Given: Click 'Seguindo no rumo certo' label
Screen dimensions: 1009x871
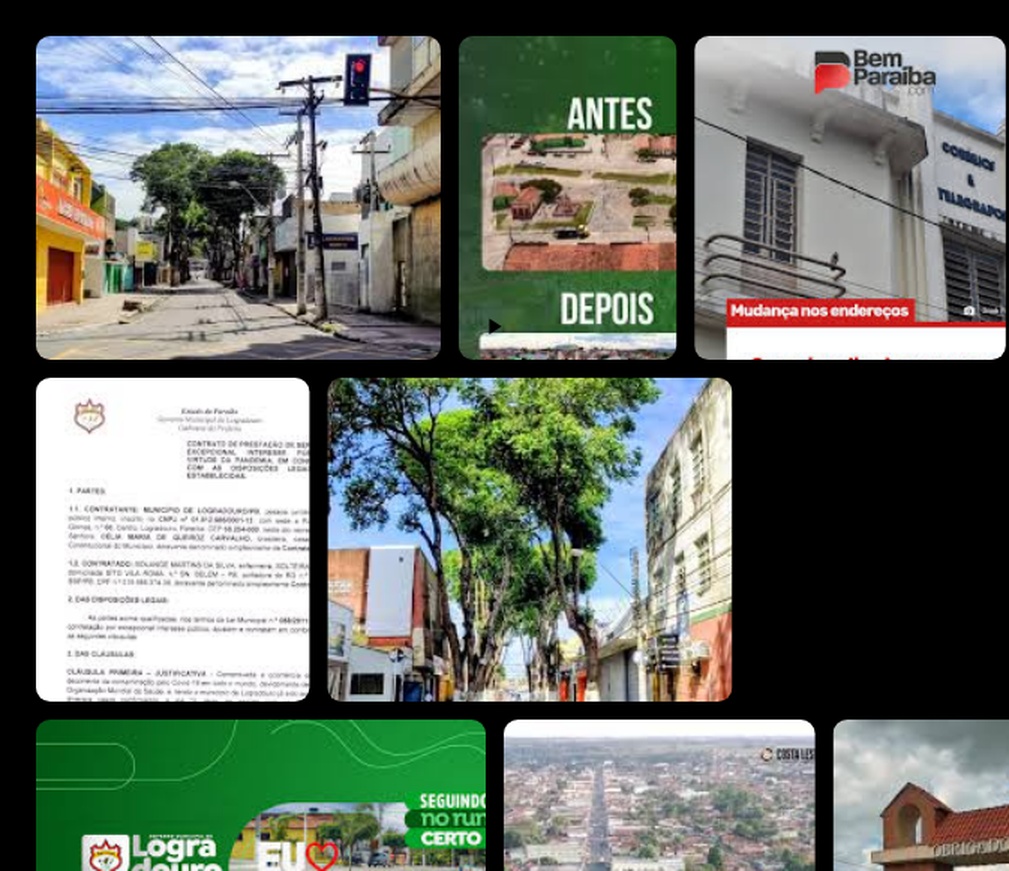Looking at the screenshot, I should 446,820.
